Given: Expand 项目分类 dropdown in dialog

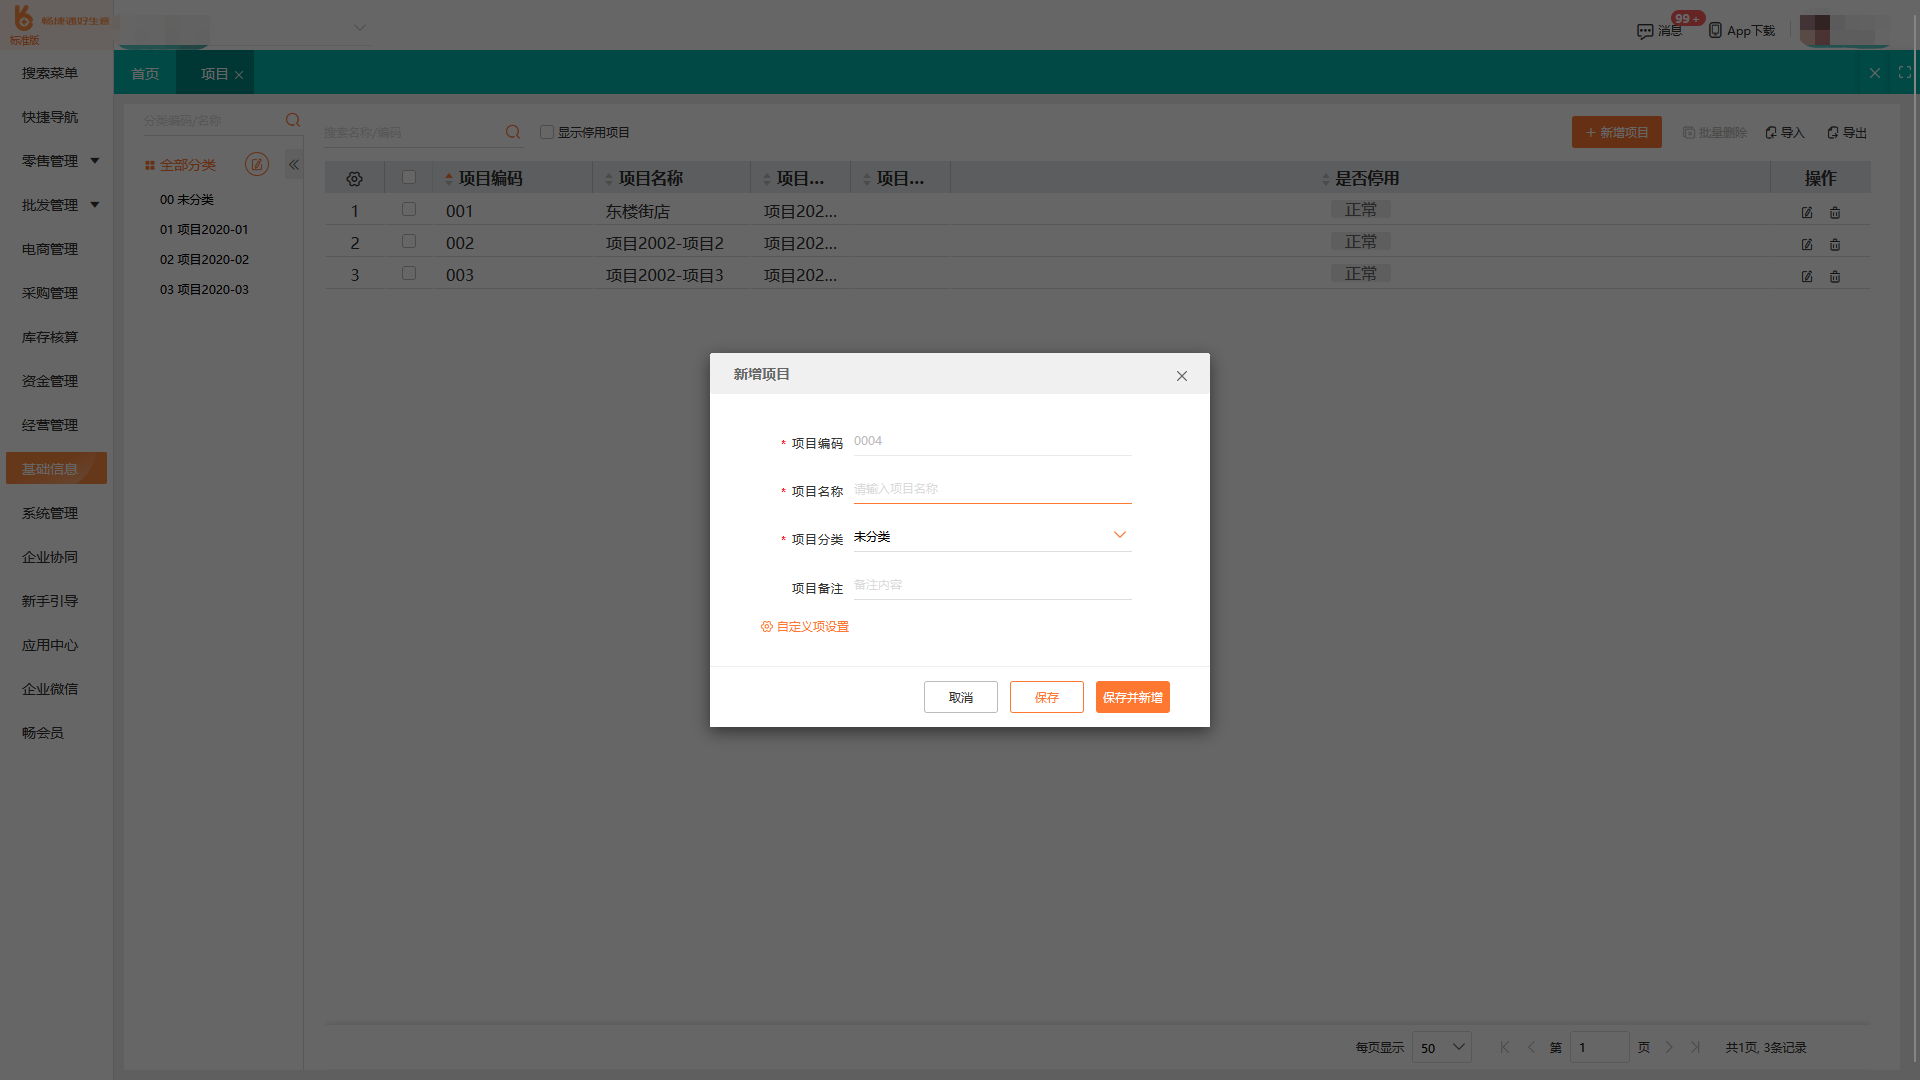Looking at the screenshot, I should pyautogui.click(x=1120, y=535).
